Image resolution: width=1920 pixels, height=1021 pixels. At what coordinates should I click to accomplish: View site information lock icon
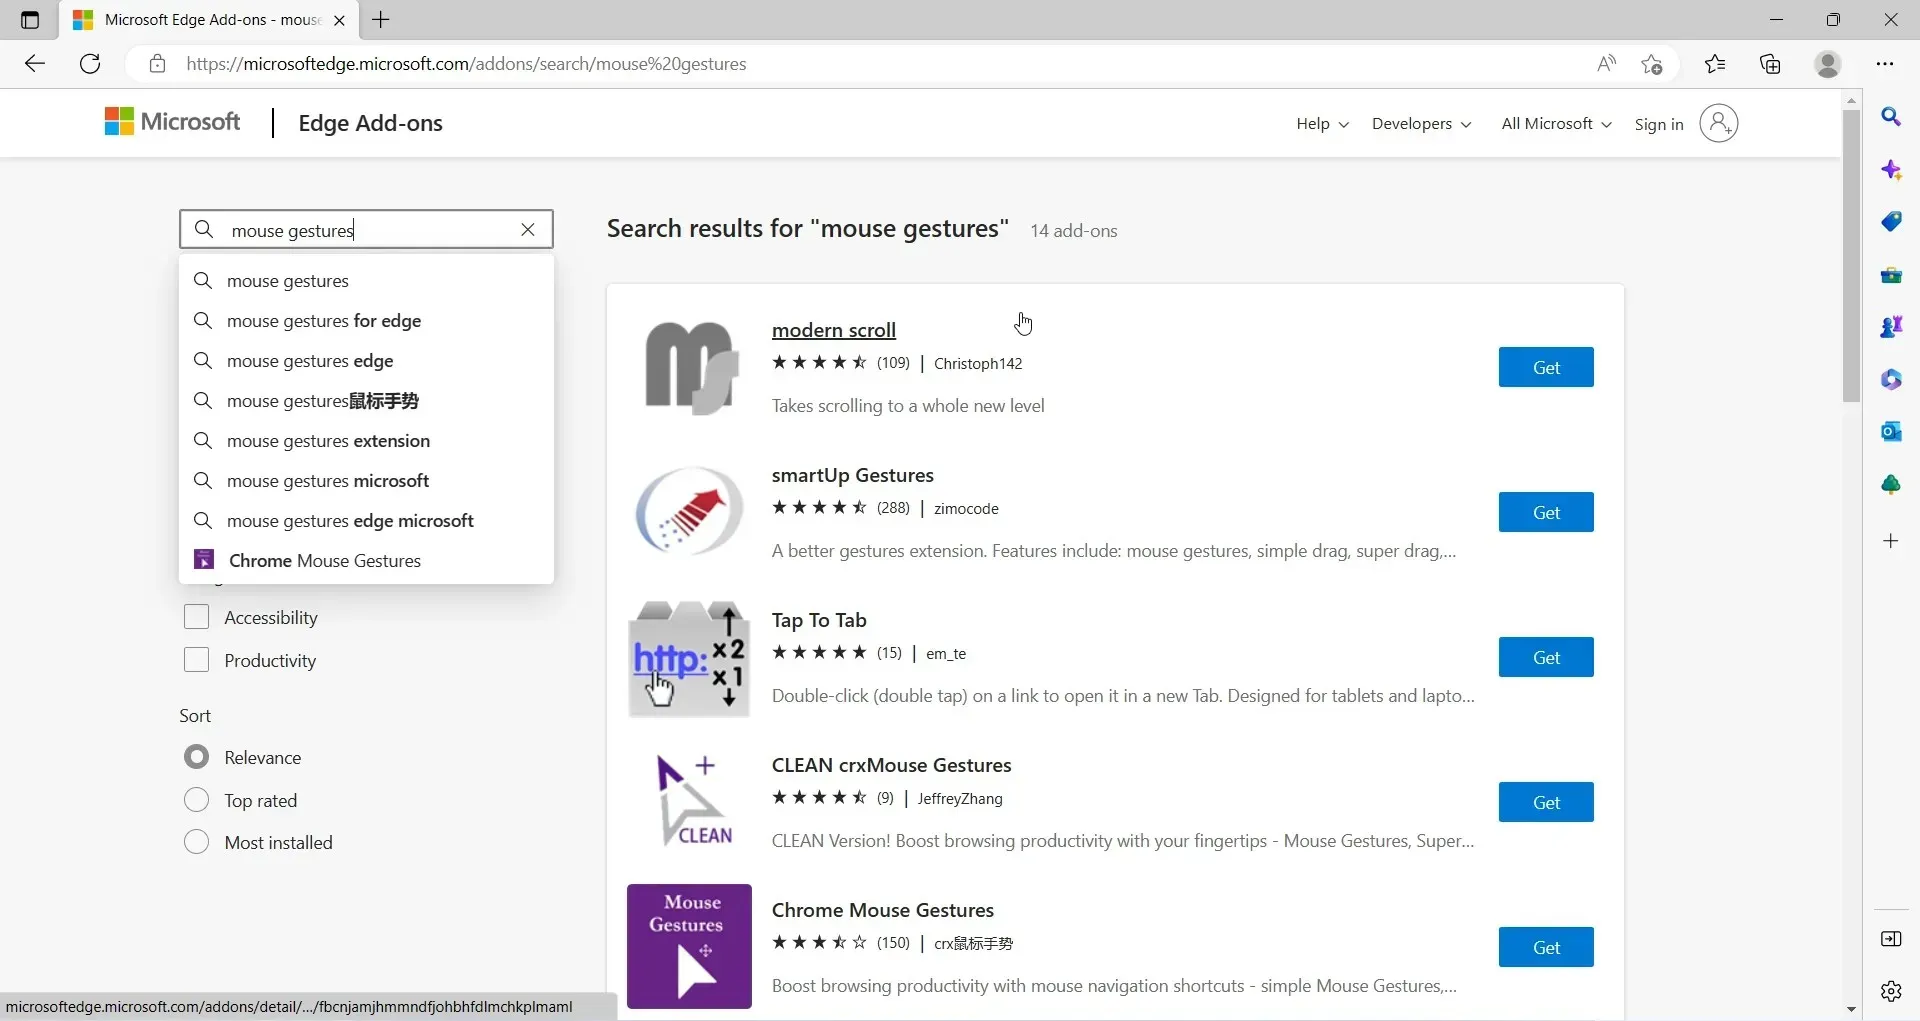[157, 64]
